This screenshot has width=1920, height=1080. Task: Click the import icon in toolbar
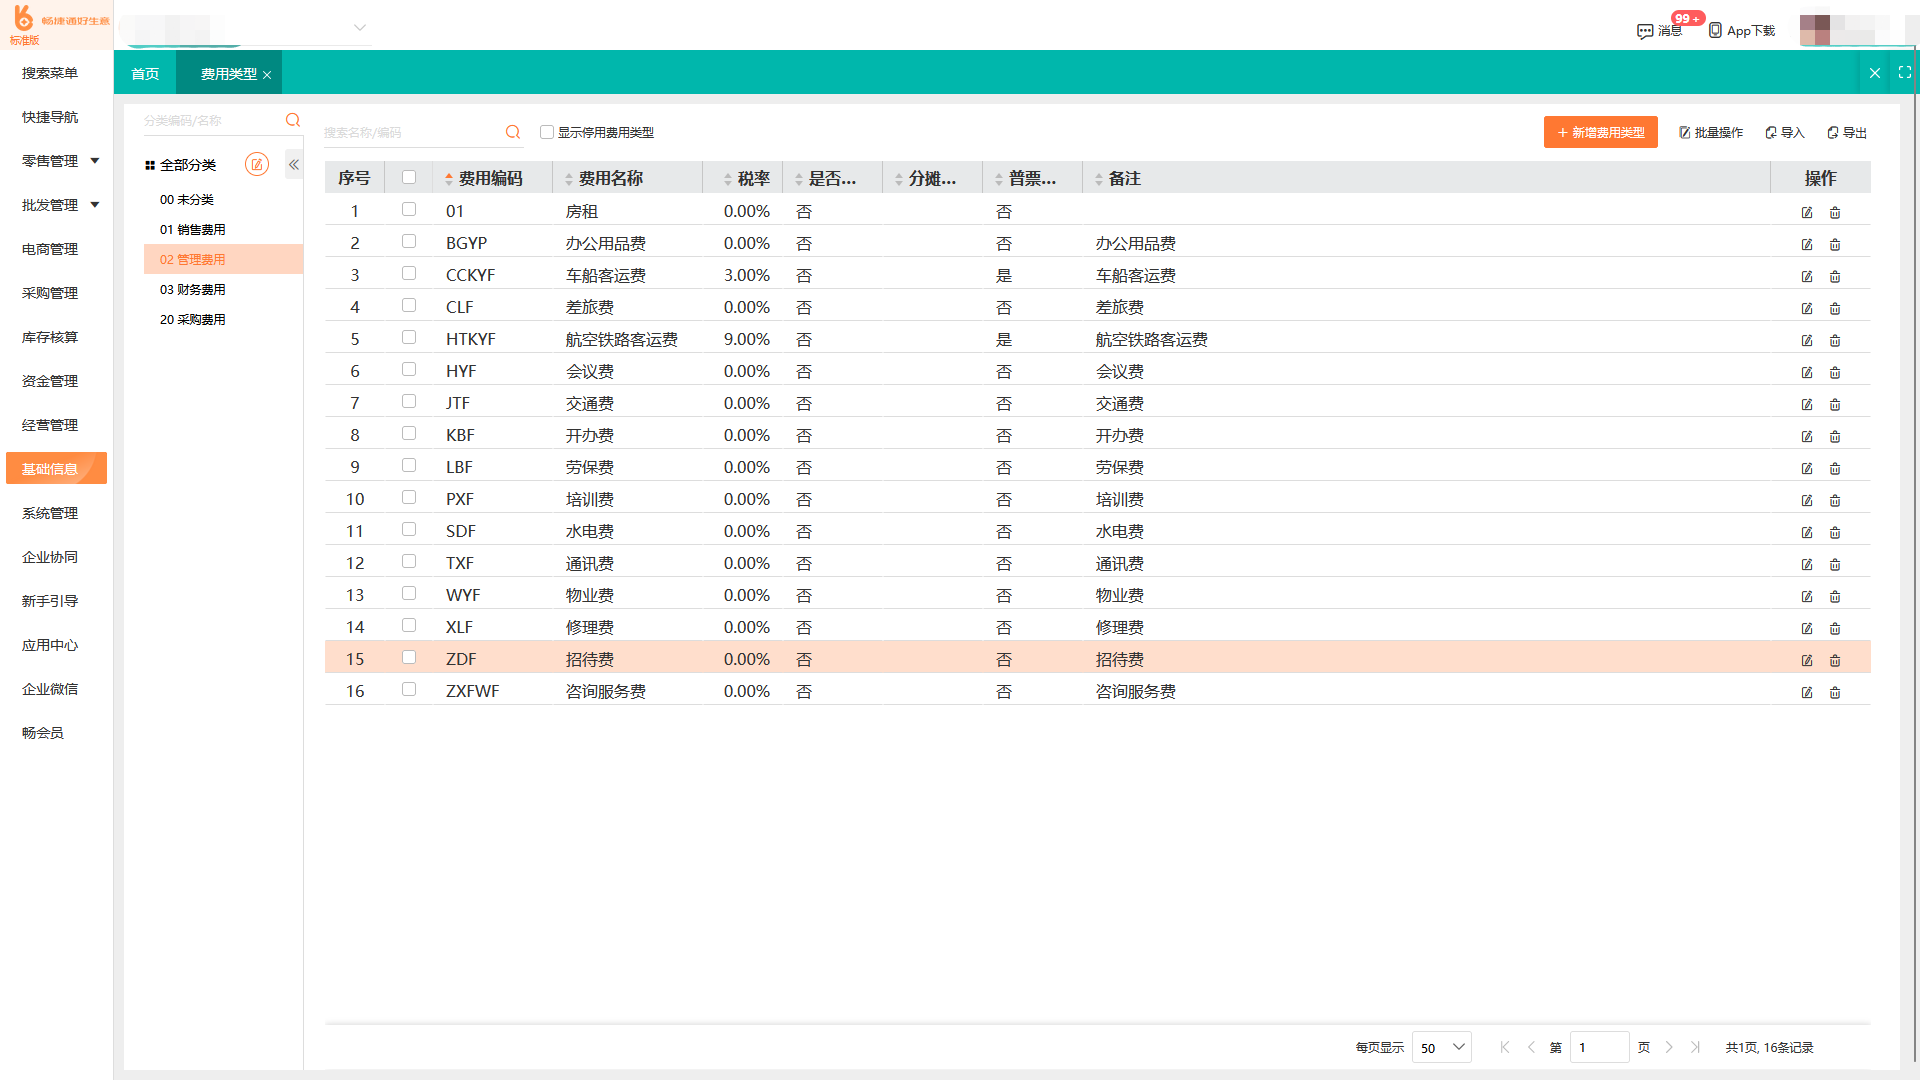click(1788, 131)
